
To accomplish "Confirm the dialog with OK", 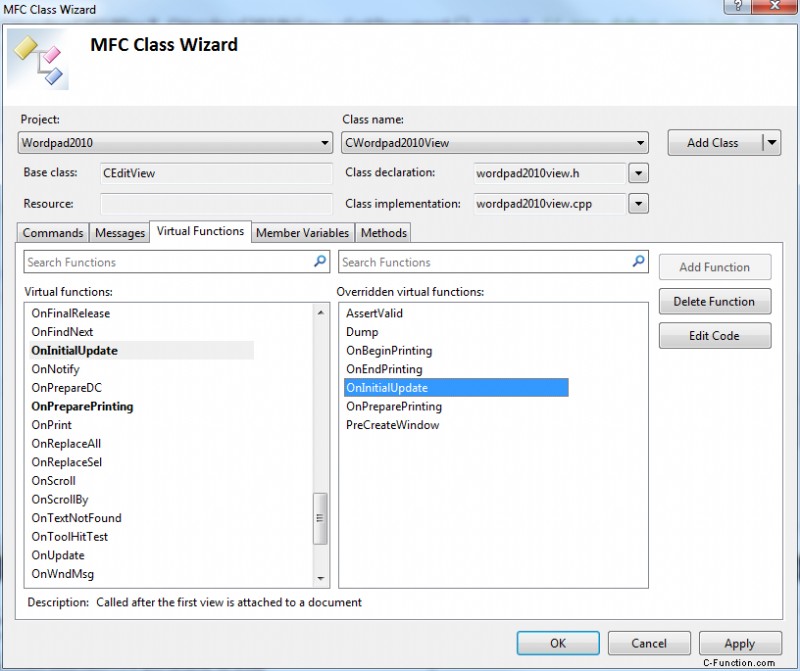I will coord(557,643).
